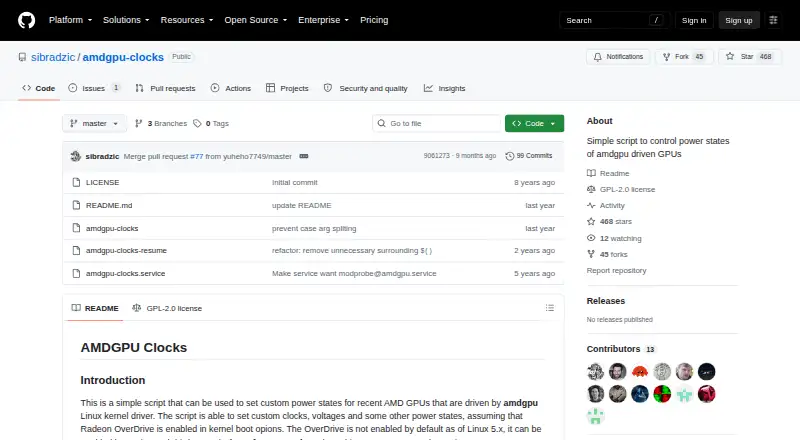Expand the Open Source menu
The image size is (800, 440).
click(256, 20)
